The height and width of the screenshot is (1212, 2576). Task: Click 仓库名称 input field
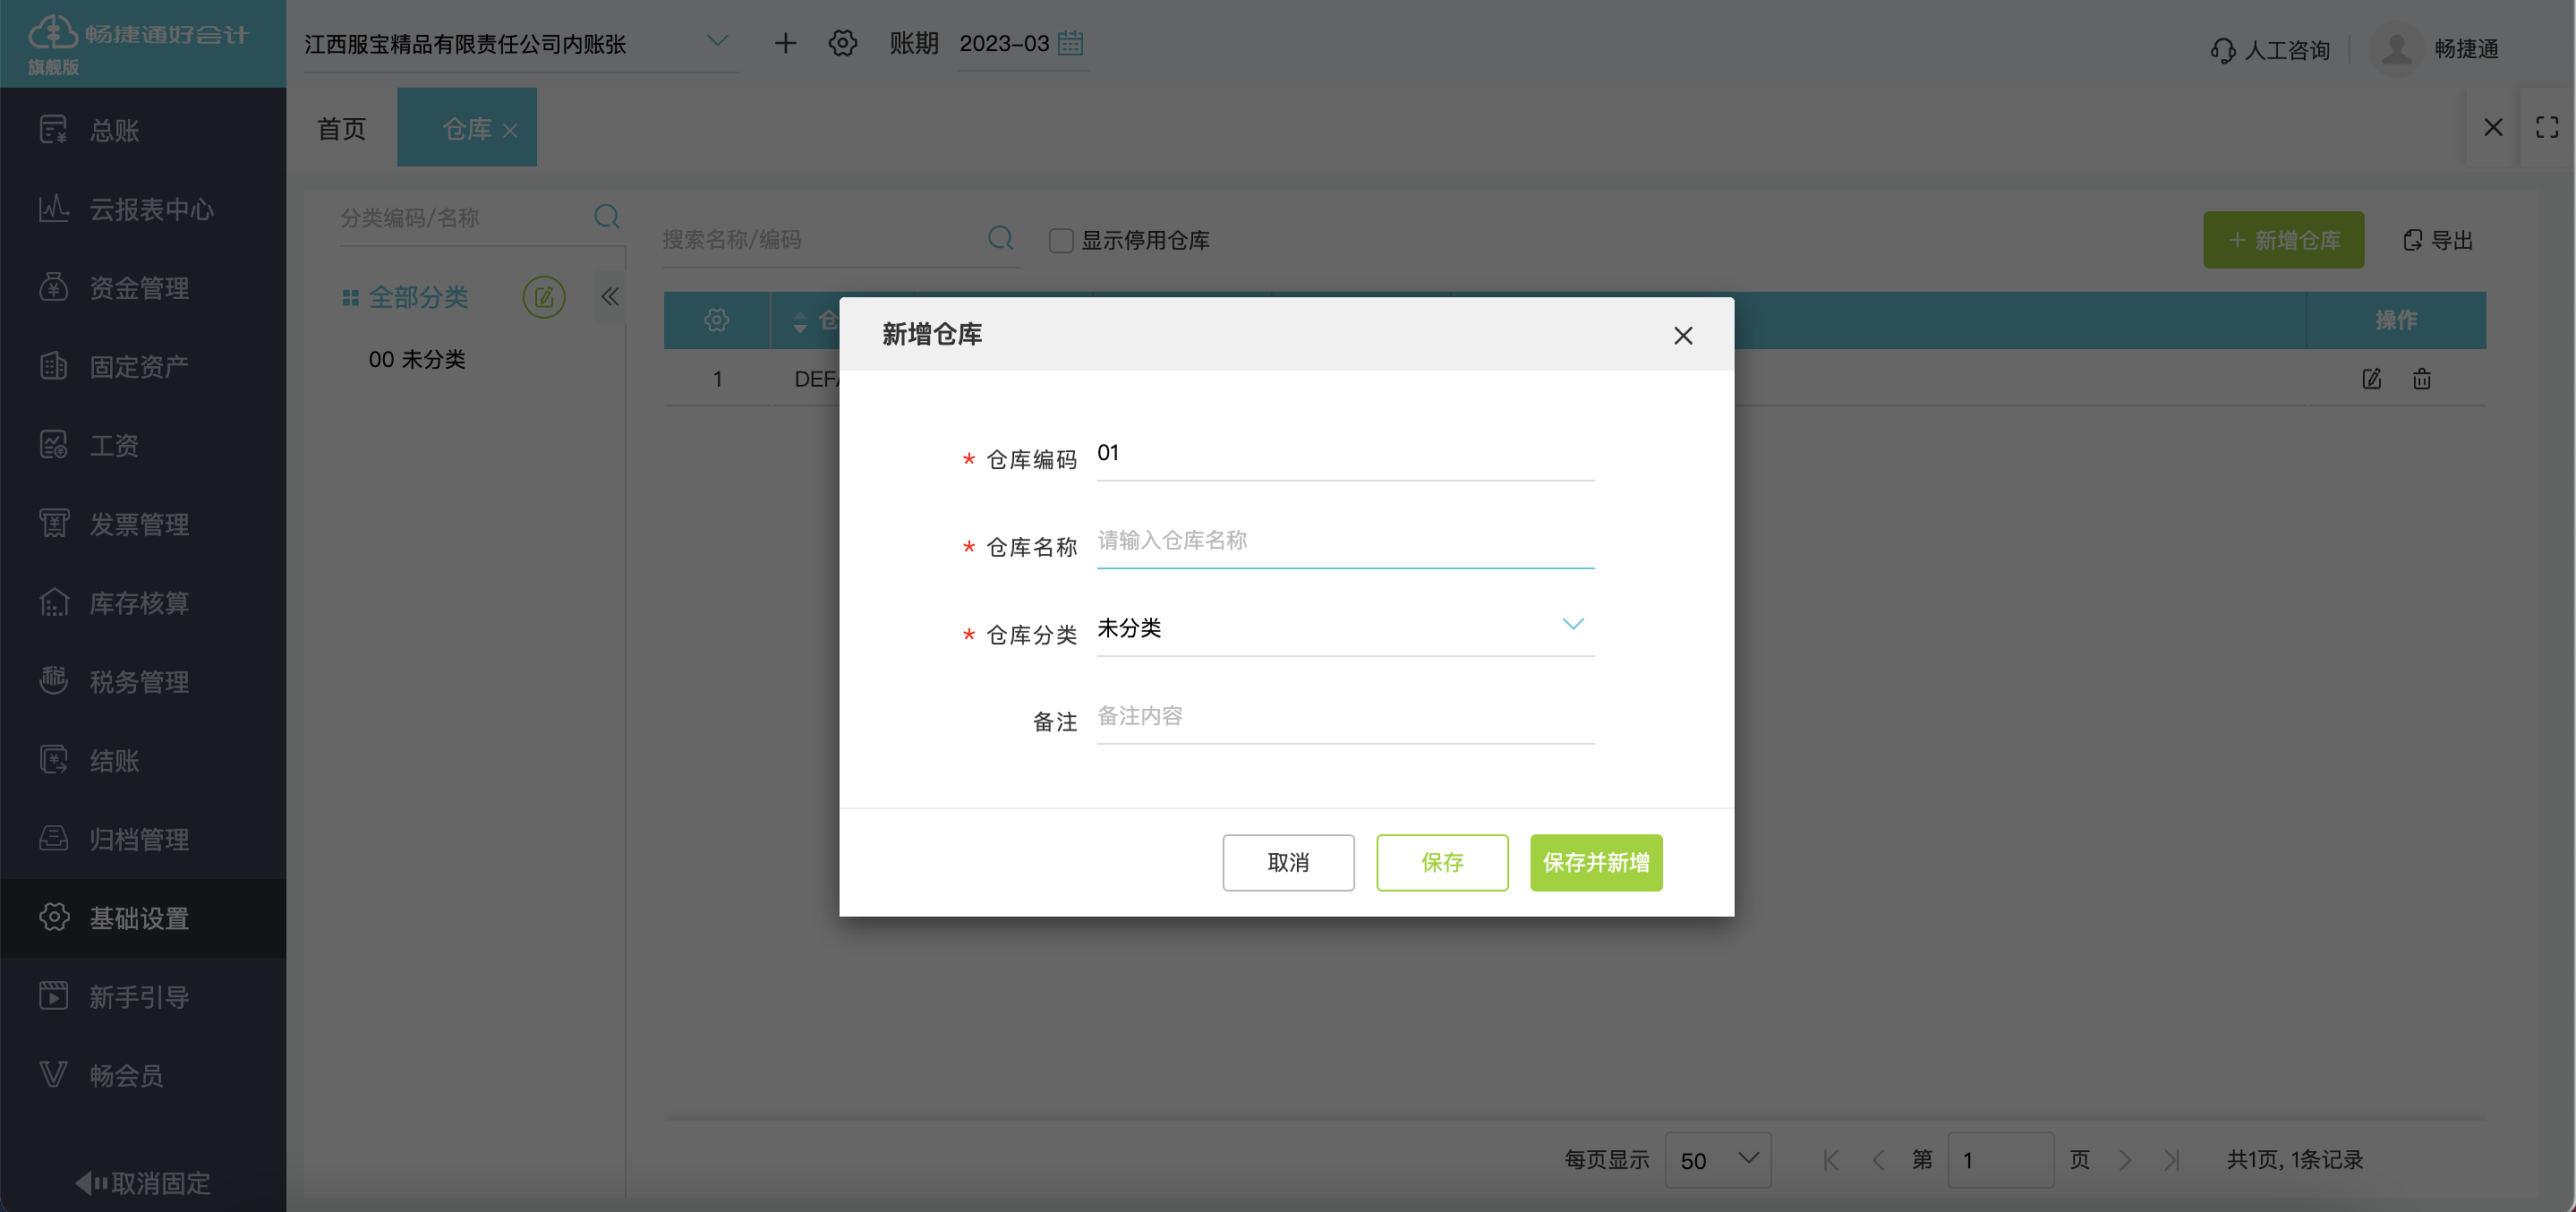(x=1343, y=541)
